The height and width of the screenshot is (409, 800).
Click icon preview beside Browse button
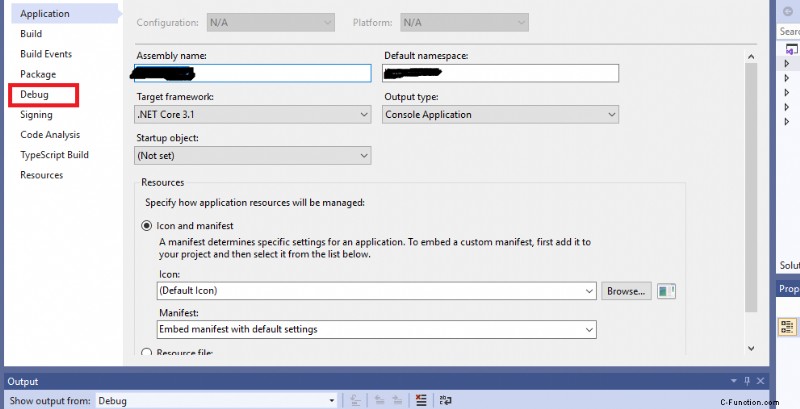[667, 291]
